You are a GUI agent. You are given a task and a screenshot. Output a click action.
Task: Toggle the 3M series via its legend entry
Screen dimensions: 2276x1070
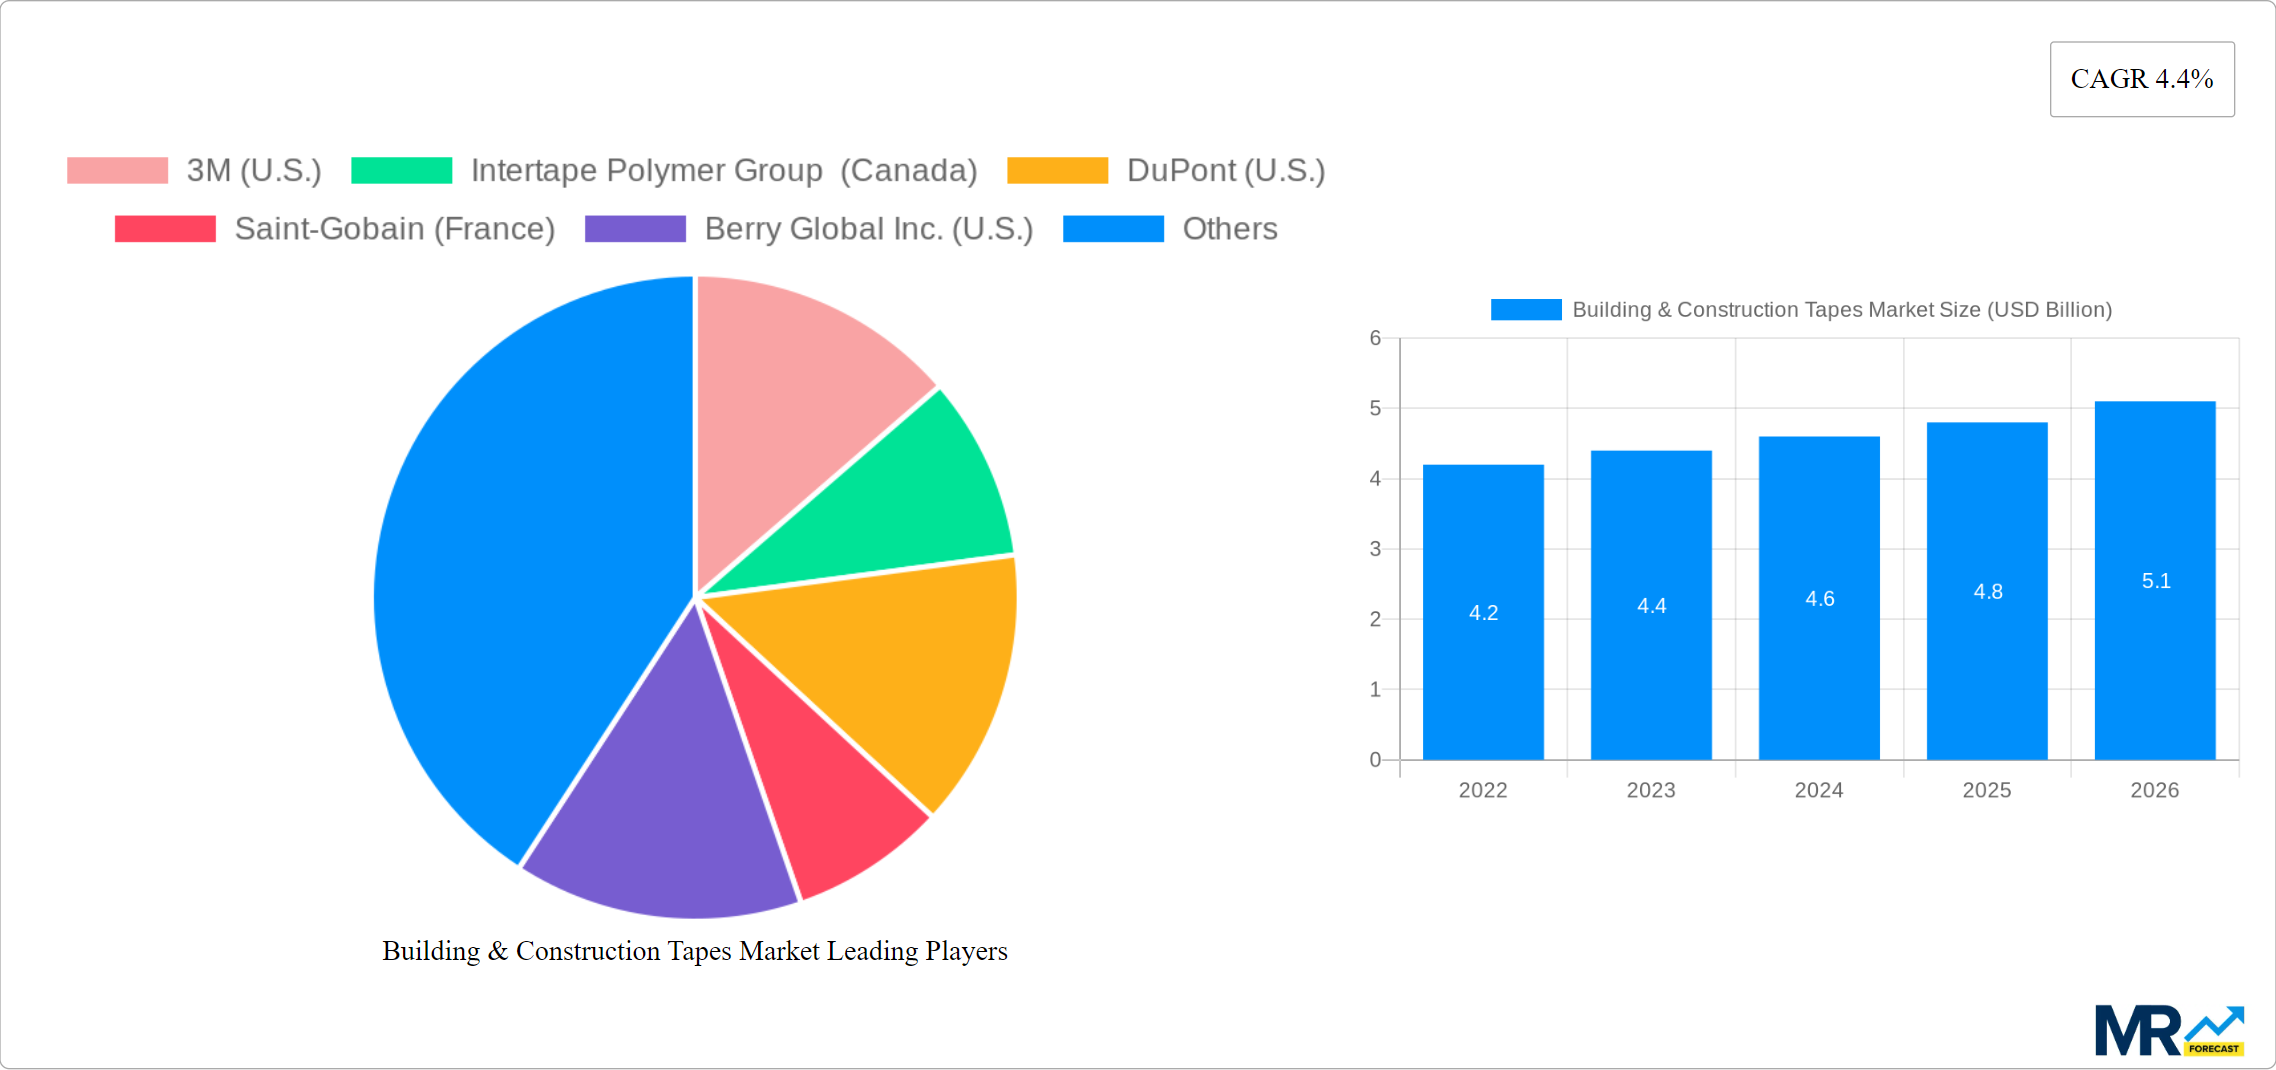click(254, 170)
